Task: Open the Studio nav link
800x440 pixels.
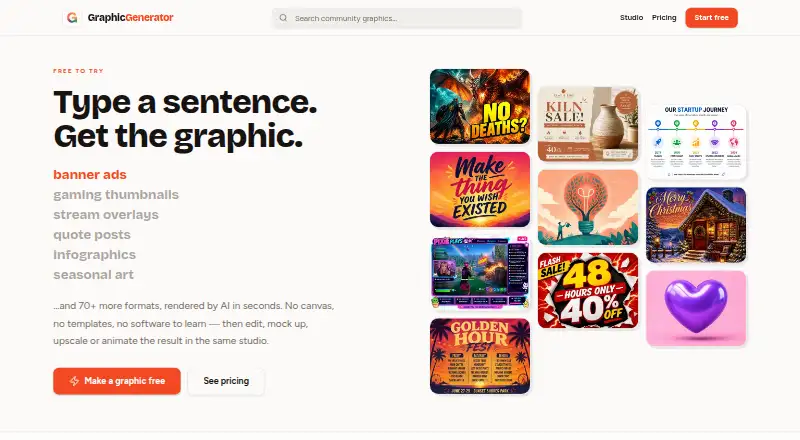Action: (x=631, y=17)
